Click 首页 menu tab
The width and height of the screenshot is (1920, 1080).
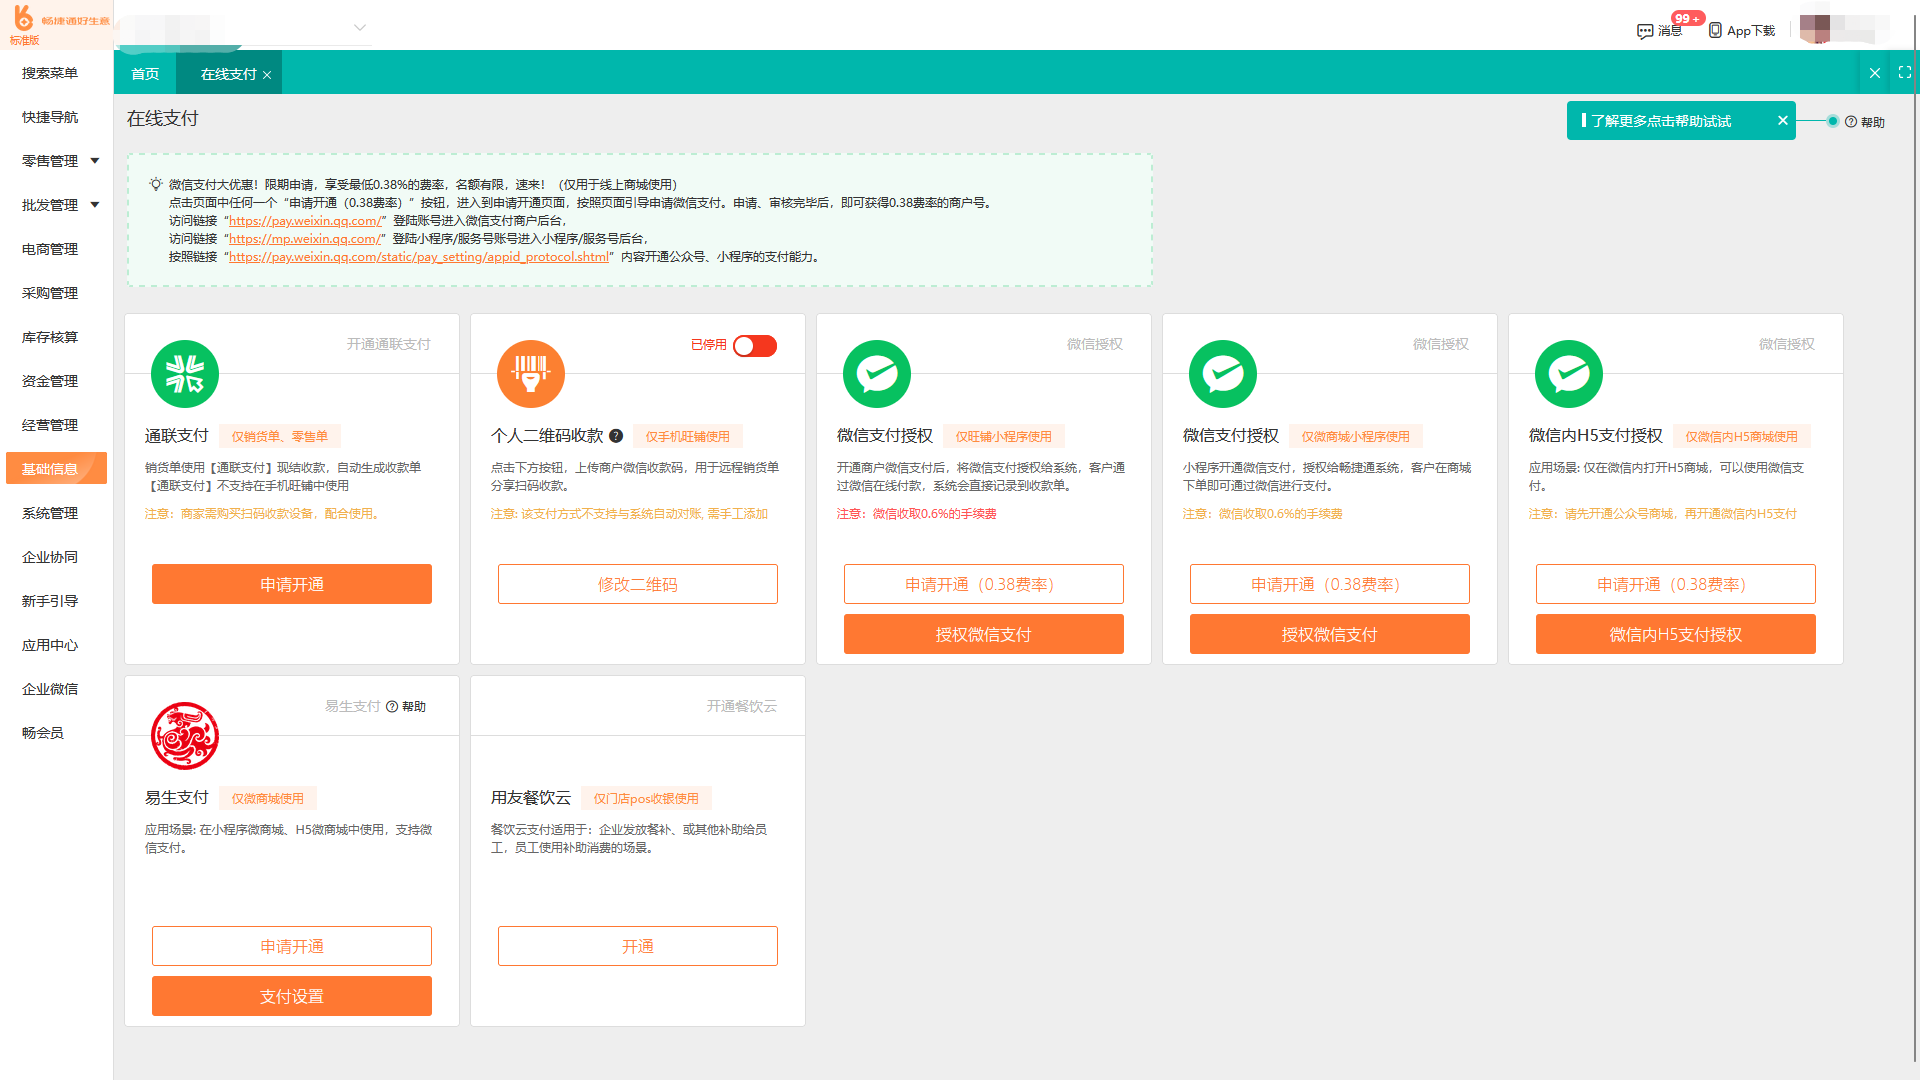(146, 74)
